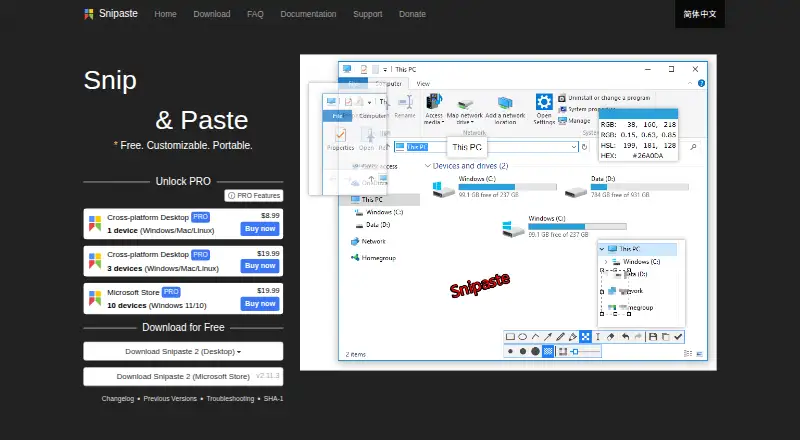Click the Snipaste icon on the Microsoft Store card

click(95, 298)
